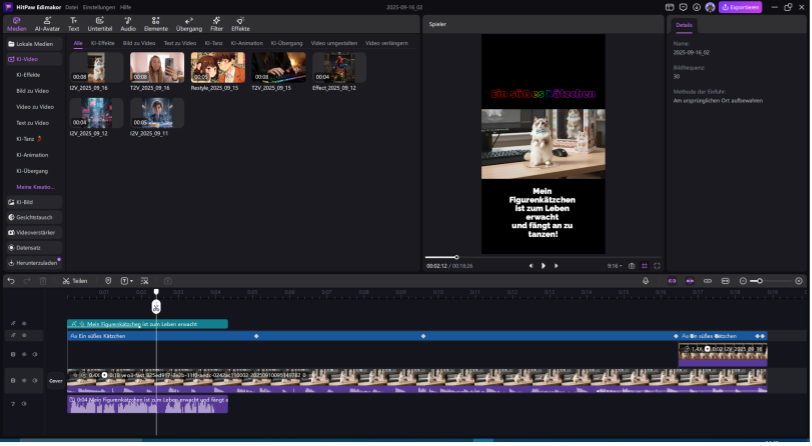The width and height of the screenshot is (812, 446).
Task: Expand the Datensatz section
Action: pos(34,248)
